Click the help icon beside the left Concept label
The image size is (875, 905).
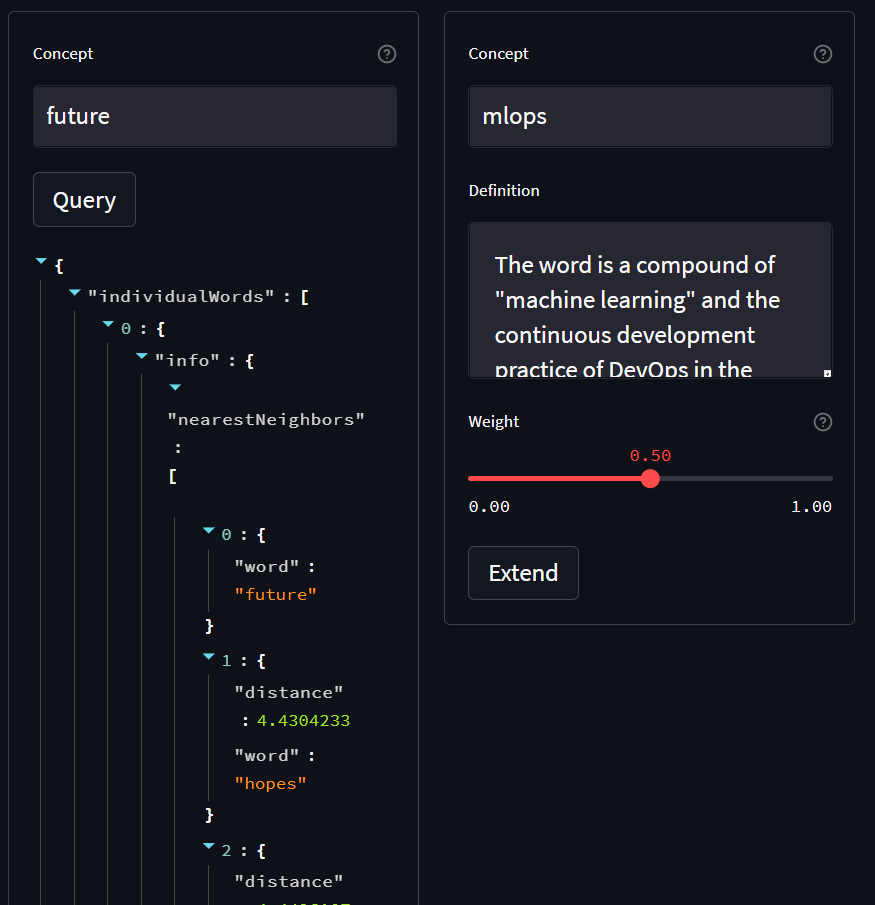(387, 54)
